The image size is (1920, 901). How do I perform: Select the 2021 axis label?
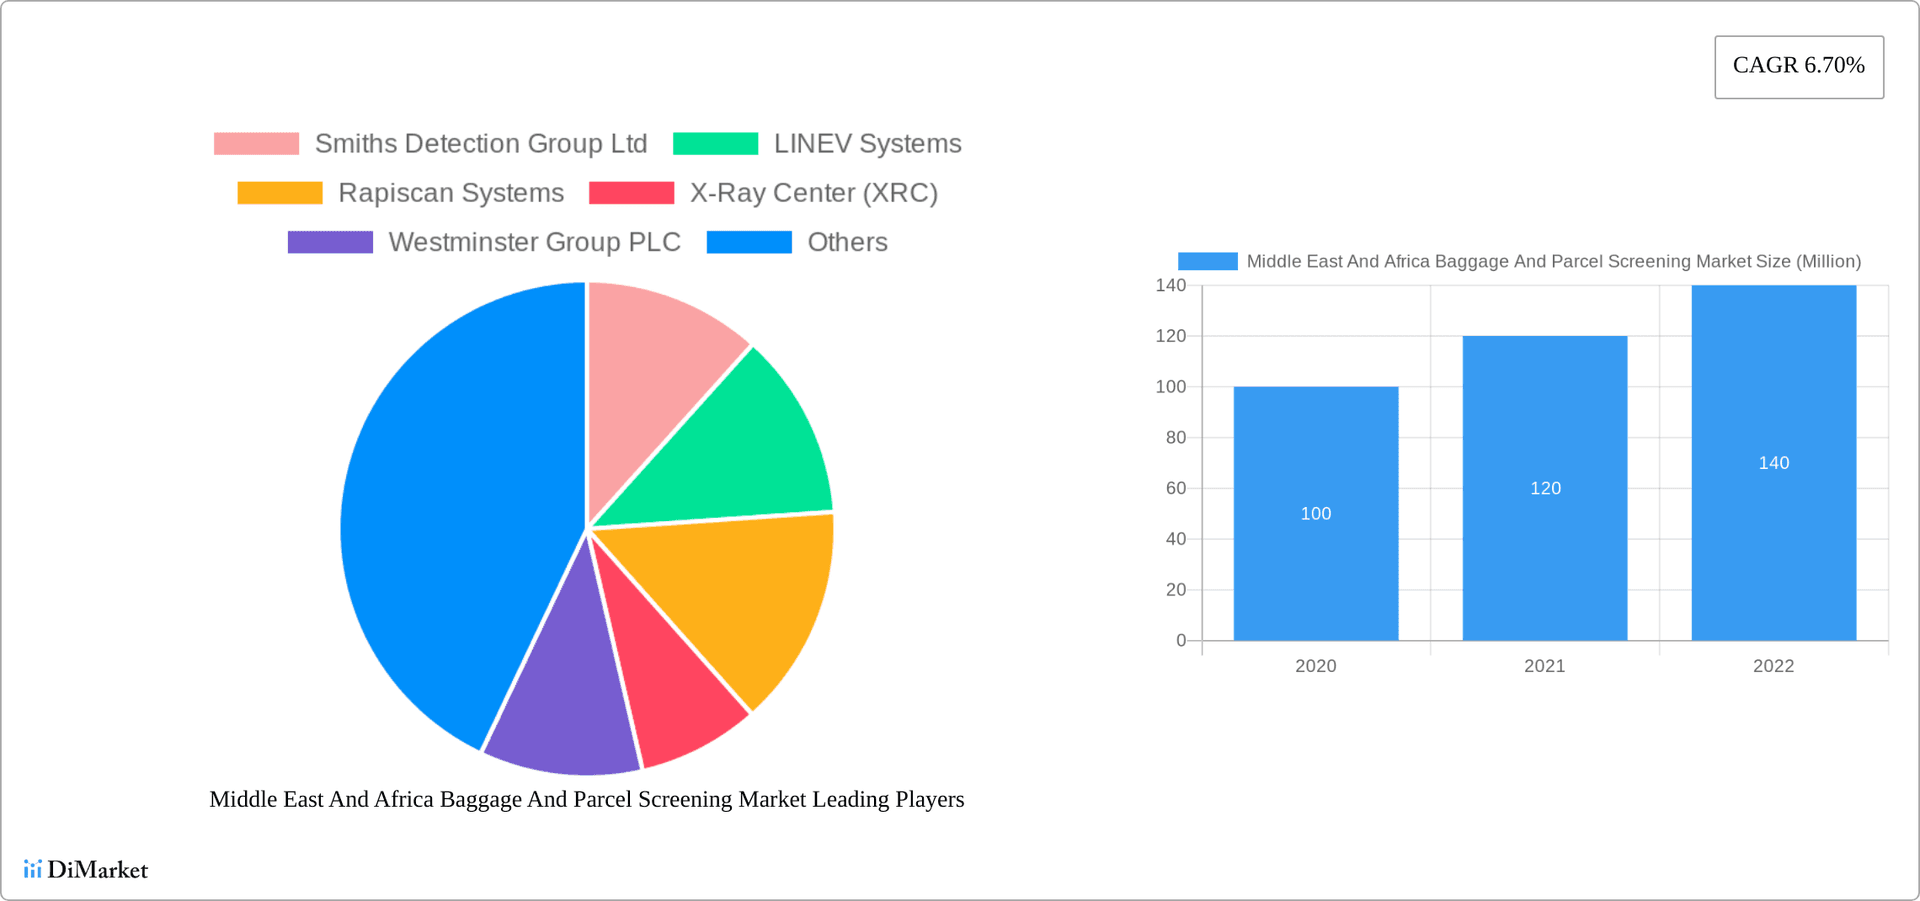click(x=1544, y=665)
